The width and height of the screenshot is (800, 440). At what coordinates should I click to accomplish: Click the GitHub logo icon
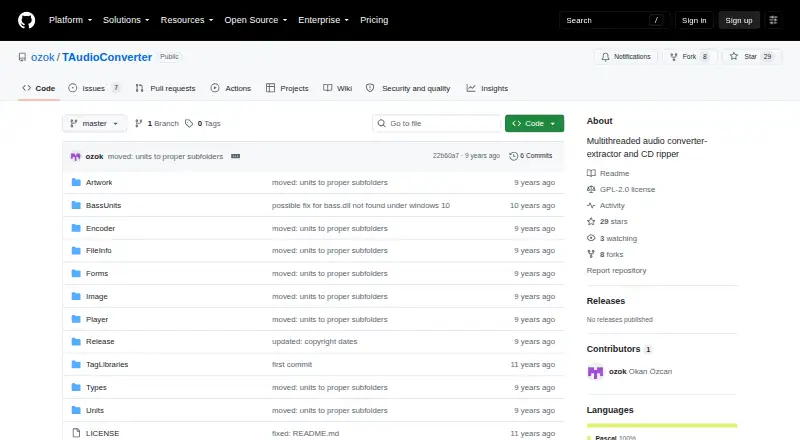27,20
